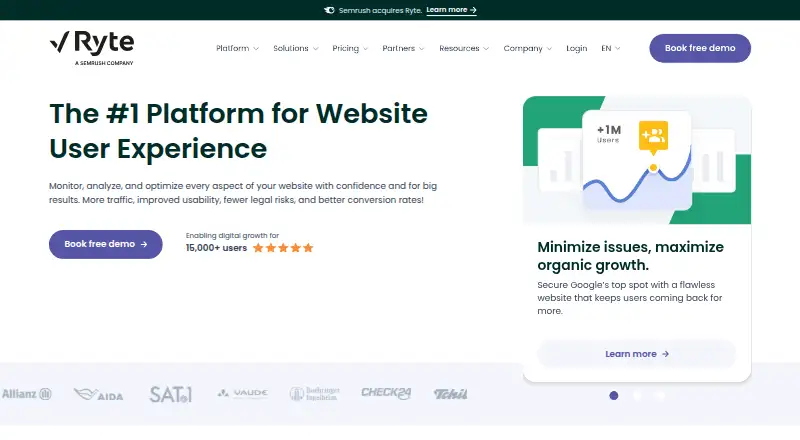Click Book free demo in the header

(700, 48)
